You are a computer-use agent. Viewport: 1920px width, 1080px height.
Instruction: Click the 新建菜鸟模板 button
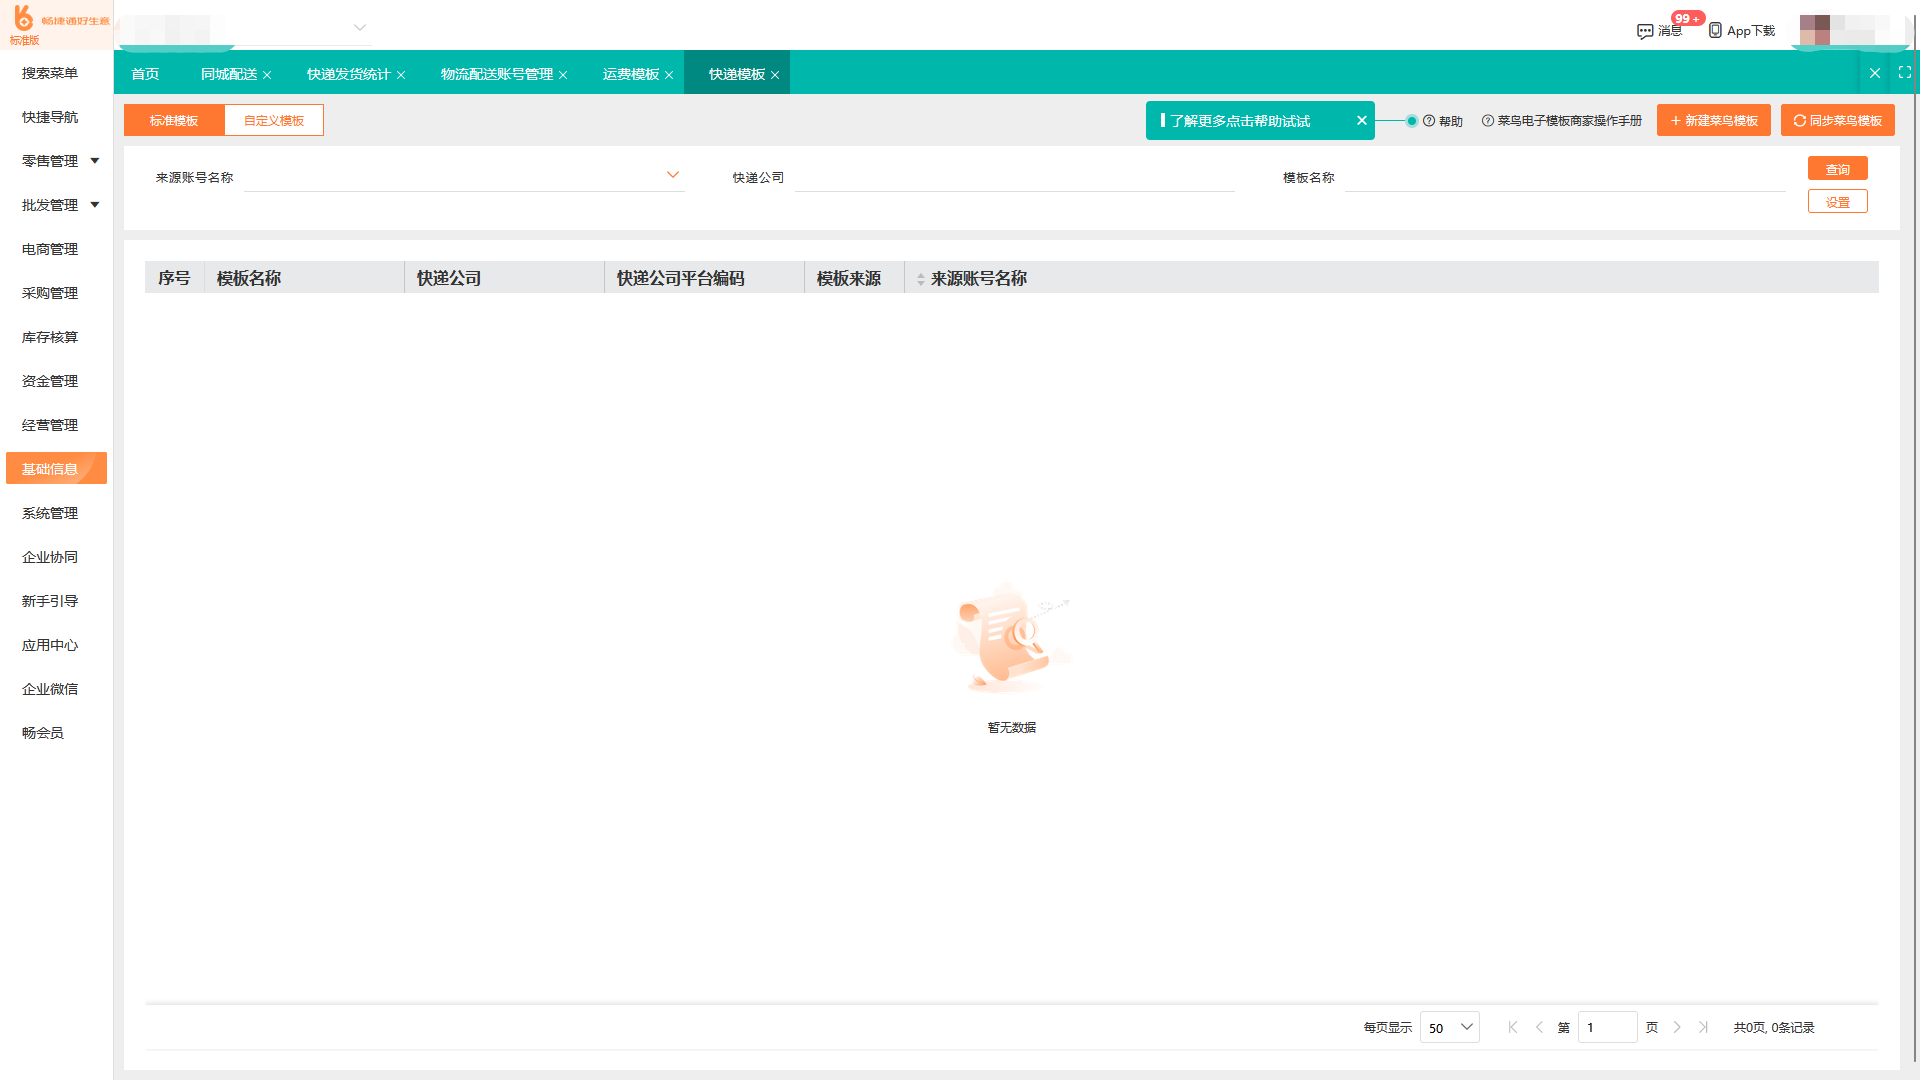click(1716, 121)
